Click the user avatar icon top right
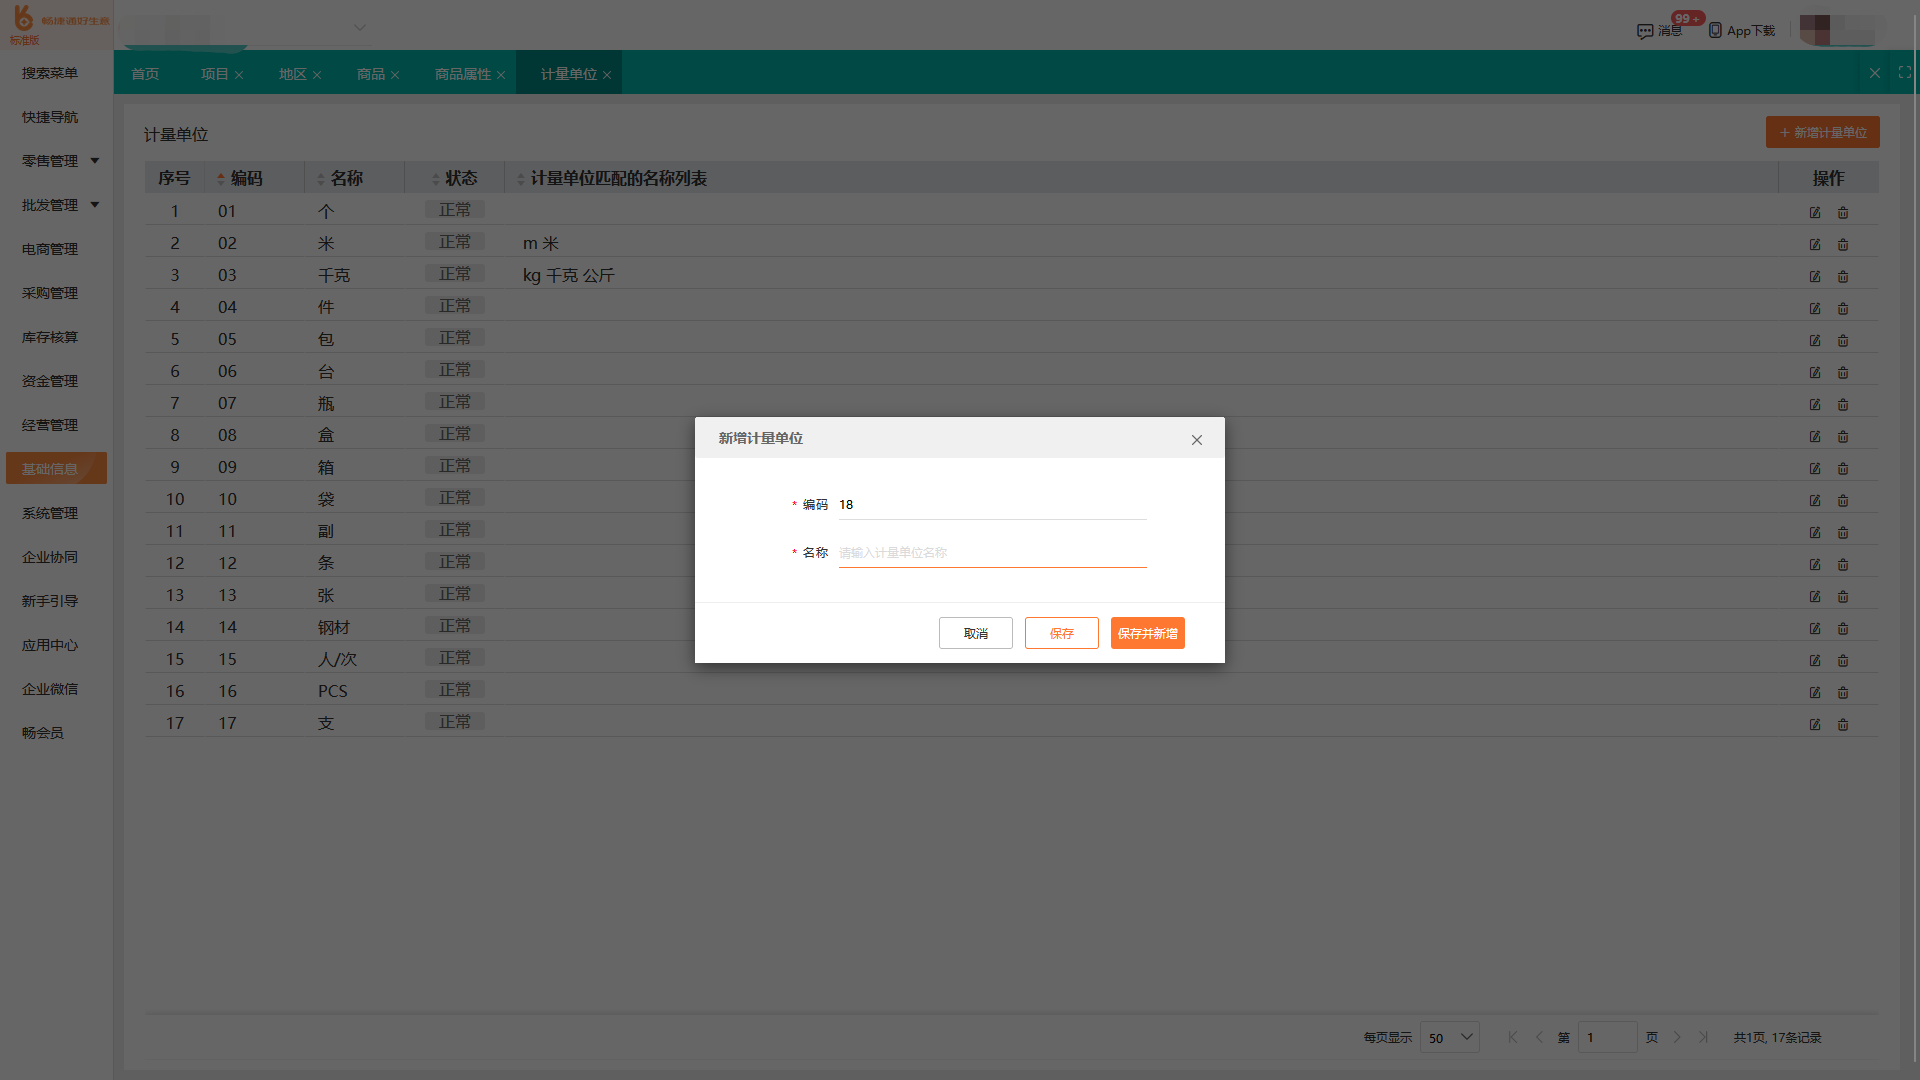The height and width of the screenshot is (1080, 1920). pyautogui.click(x=1817, y=29)
